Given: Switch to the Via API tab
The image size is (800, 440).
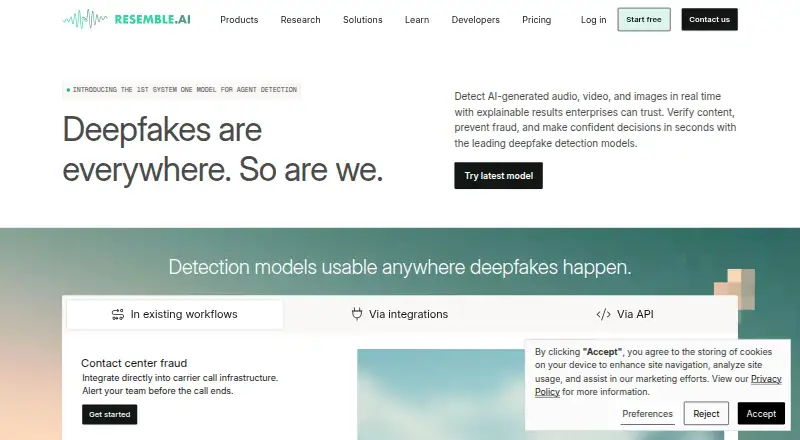Looking at the screenshot, I should point(625,314).
